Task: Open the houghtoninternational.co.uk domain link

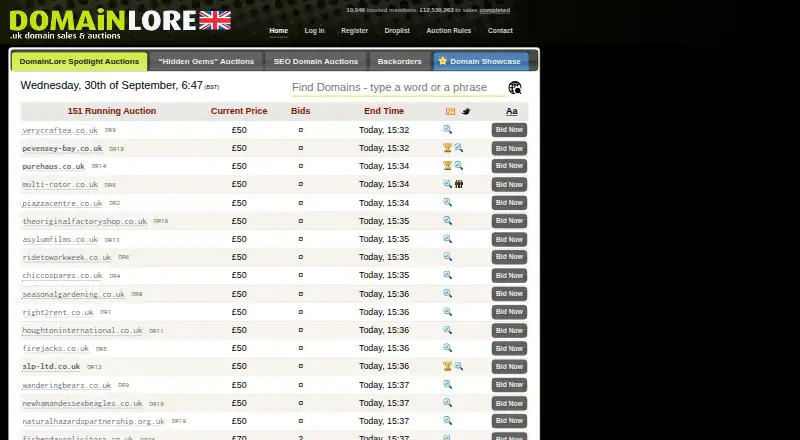Action: [x=82, y=330]
